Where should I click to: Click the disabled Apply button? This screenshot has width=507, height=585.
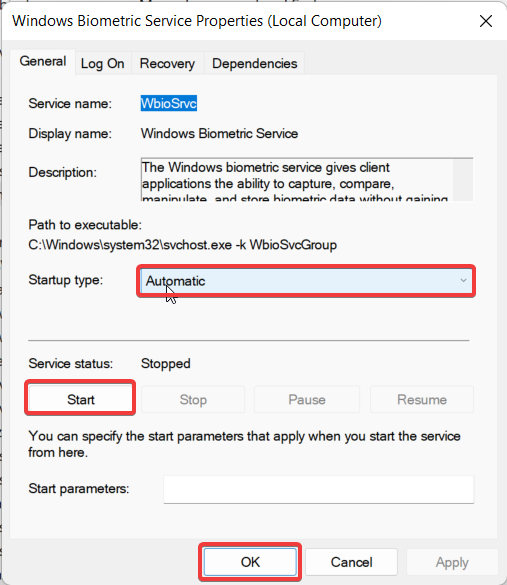point(452,562)
